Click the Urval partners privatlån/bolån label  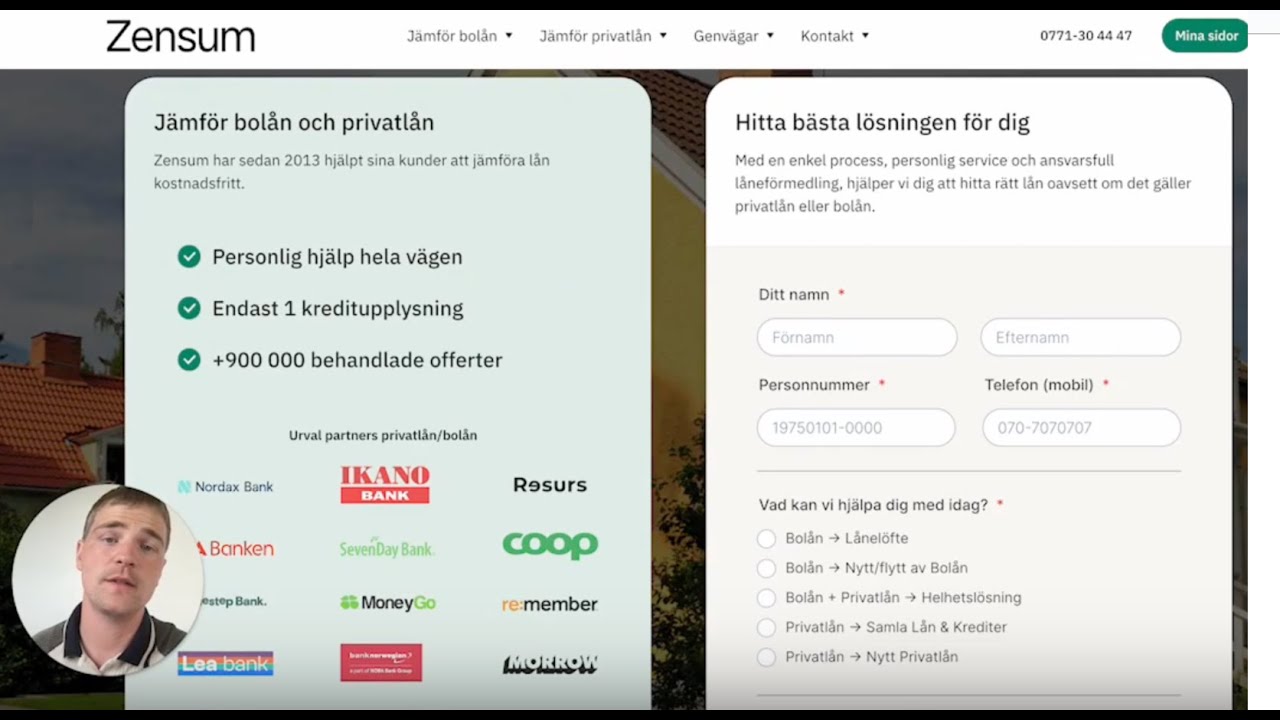pos(383,436)
